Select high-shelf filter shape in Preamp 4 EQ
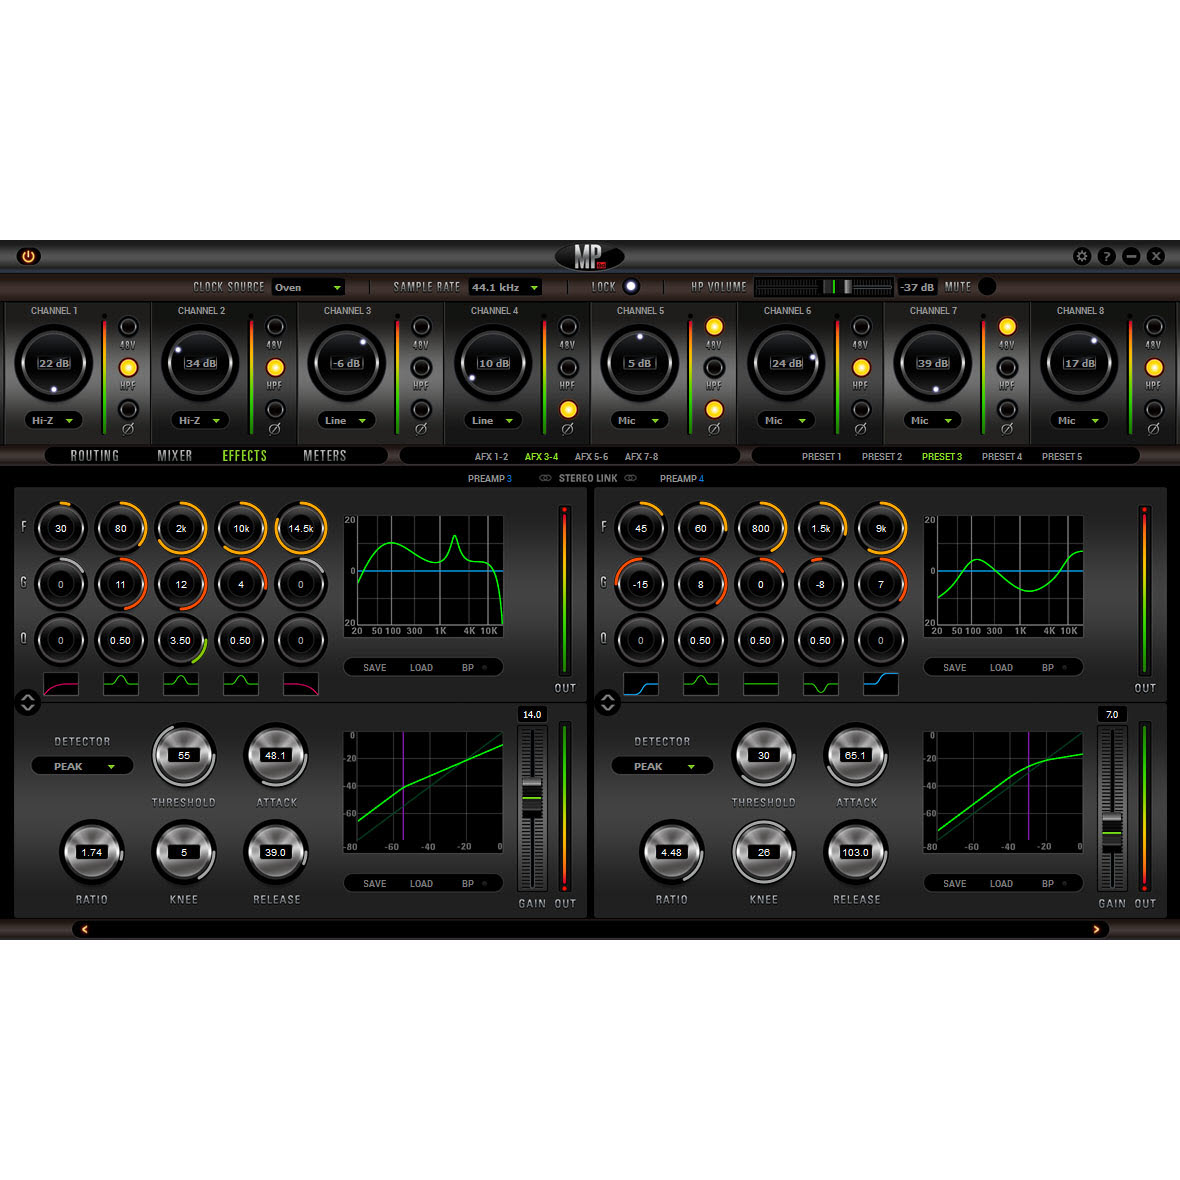Viewport: 1180px width, 1180px height. [880, 684]
